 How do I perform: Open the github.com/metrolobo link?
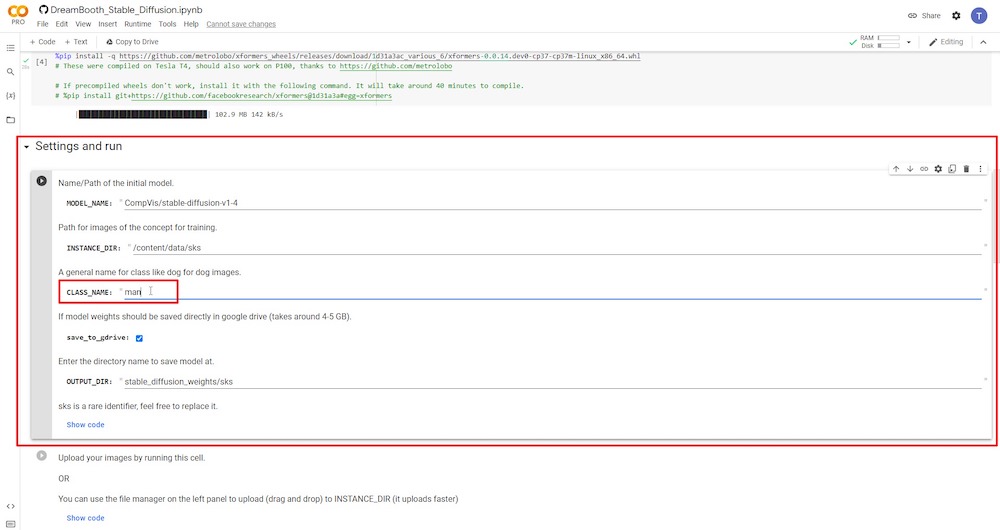[395, 66]
